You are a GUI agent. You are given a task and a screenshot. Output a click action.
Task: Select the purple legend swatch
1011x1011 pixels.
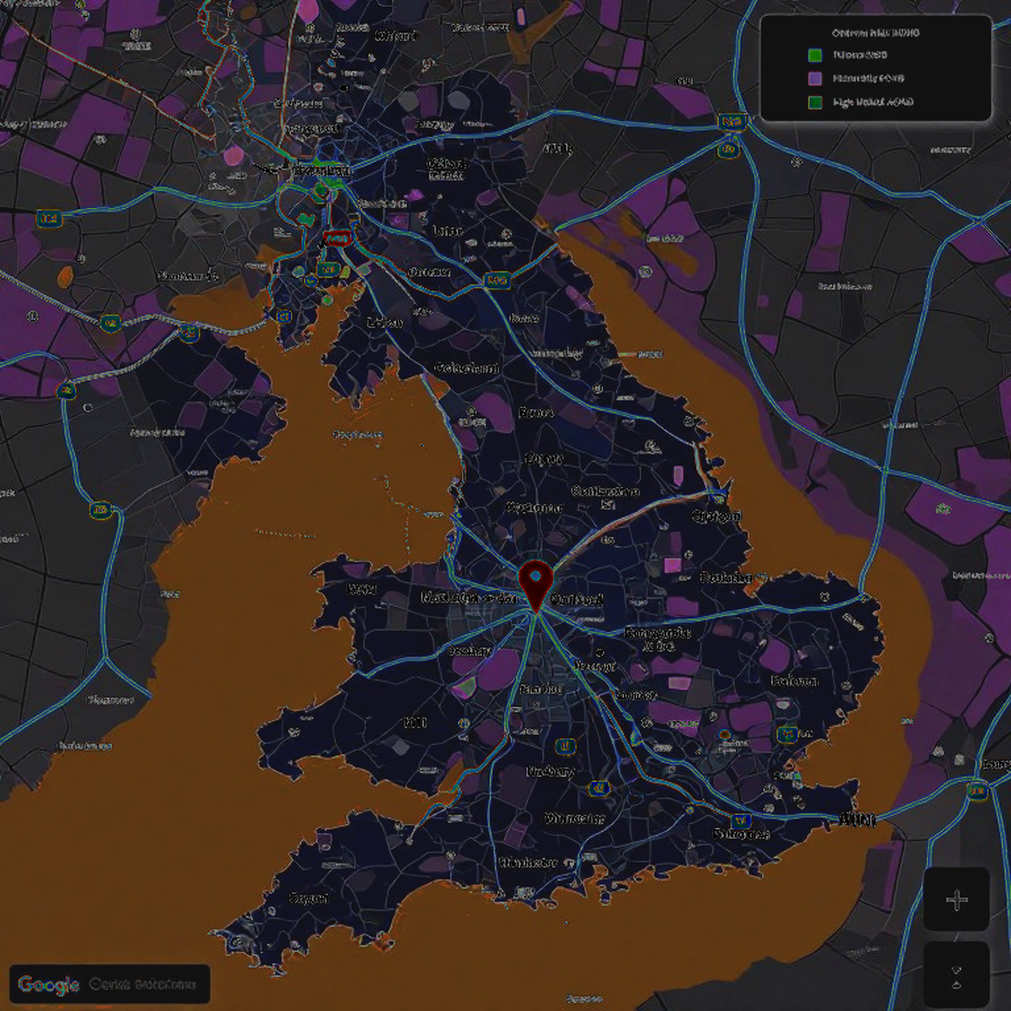coord(815,79)
